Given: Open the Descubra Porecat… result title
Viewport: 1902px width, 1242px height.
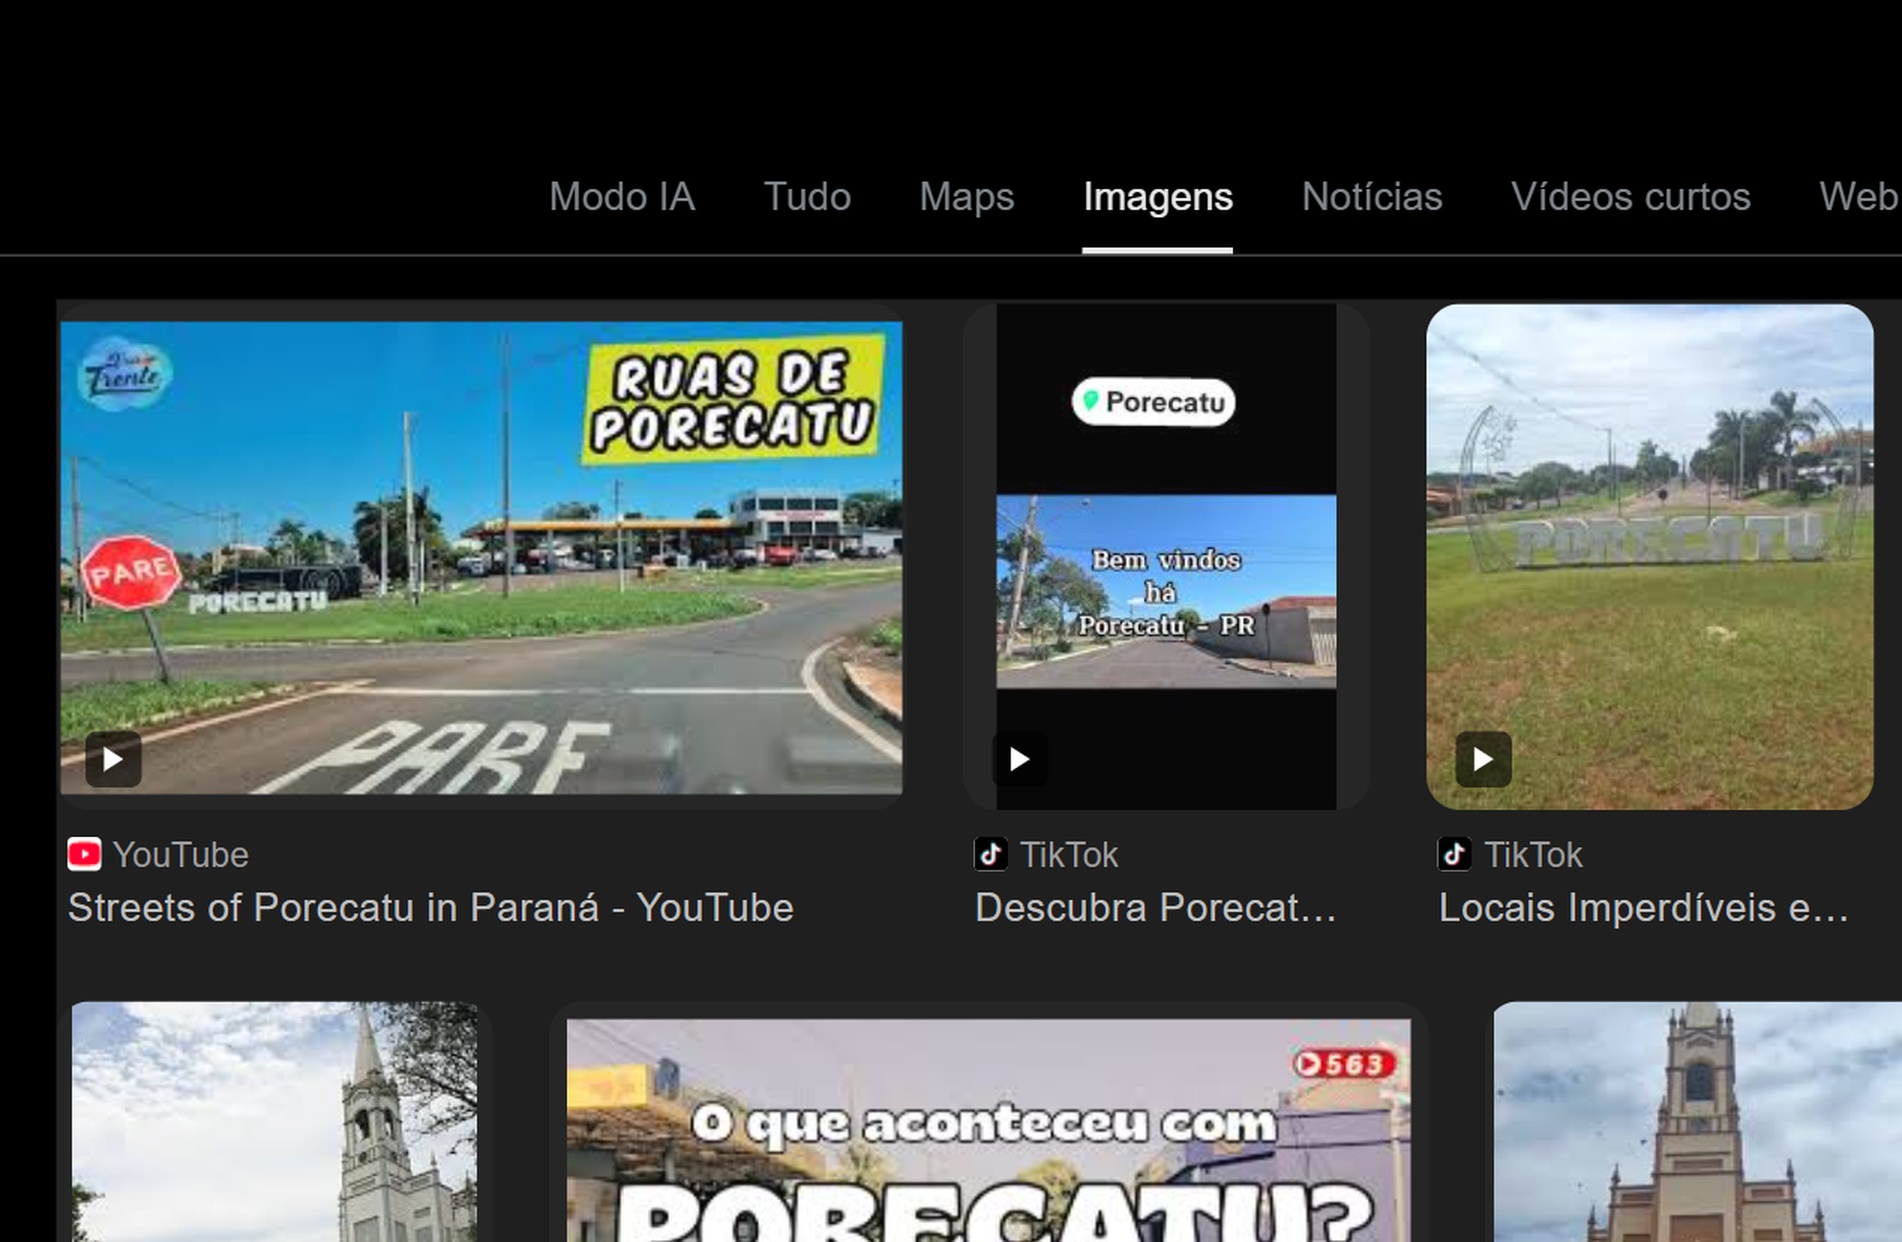Looking at the screenshot, I should click(x=1155, y=908).
